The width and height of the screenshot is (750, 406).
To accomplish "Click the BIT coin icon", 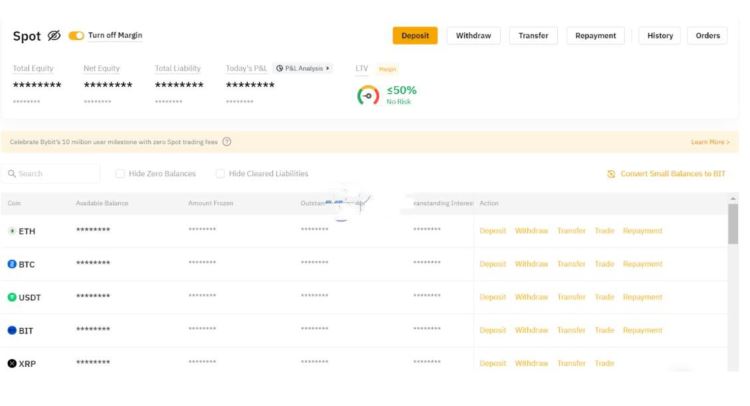I will 12,330.
